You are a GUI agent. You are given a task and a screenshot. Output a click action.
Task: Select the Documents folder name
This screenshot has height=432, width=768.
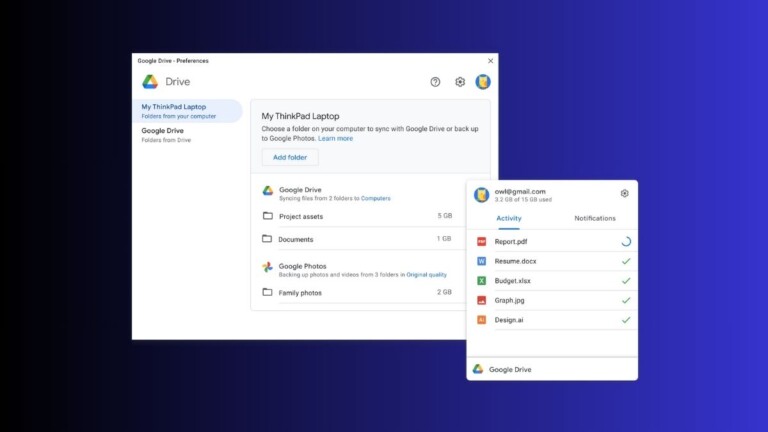point(295,240)
